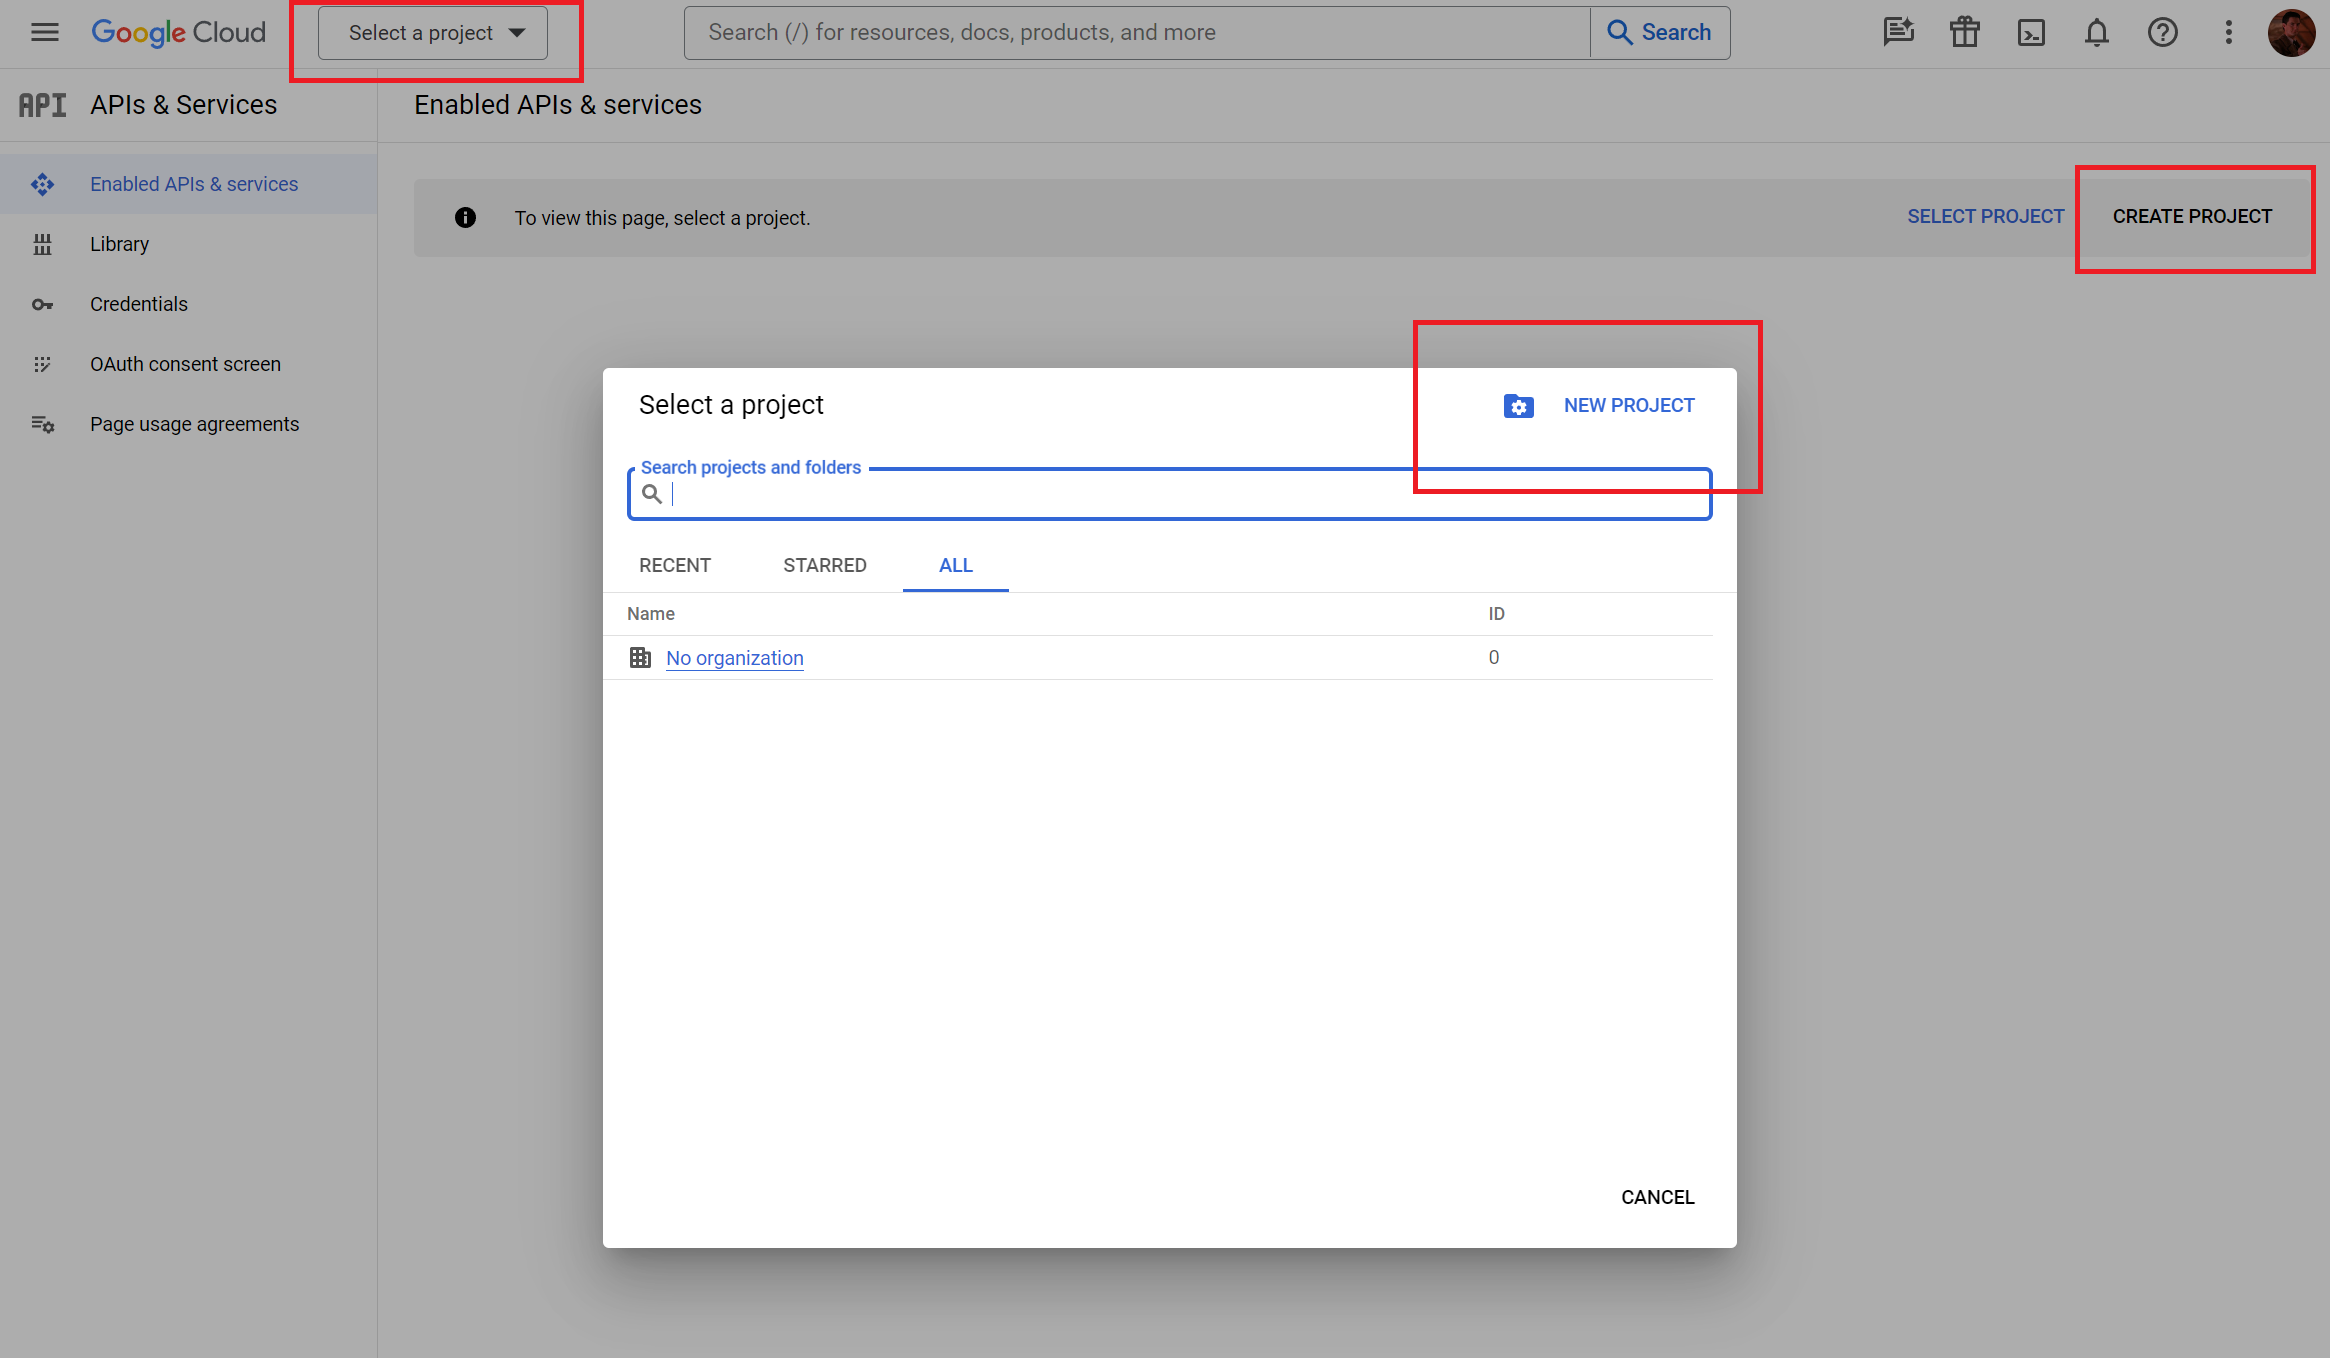Click the Credentials key icon in sidebar
Viewport: 2330px width, 1358px height.
pos(44,304)
